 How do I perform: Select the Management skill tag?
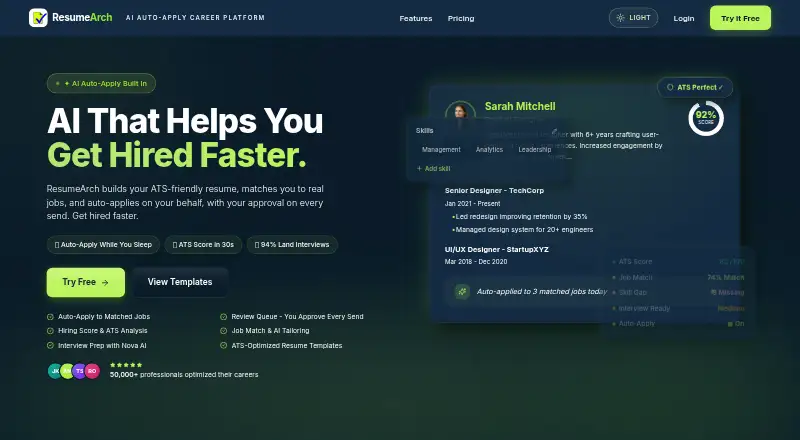441,150
